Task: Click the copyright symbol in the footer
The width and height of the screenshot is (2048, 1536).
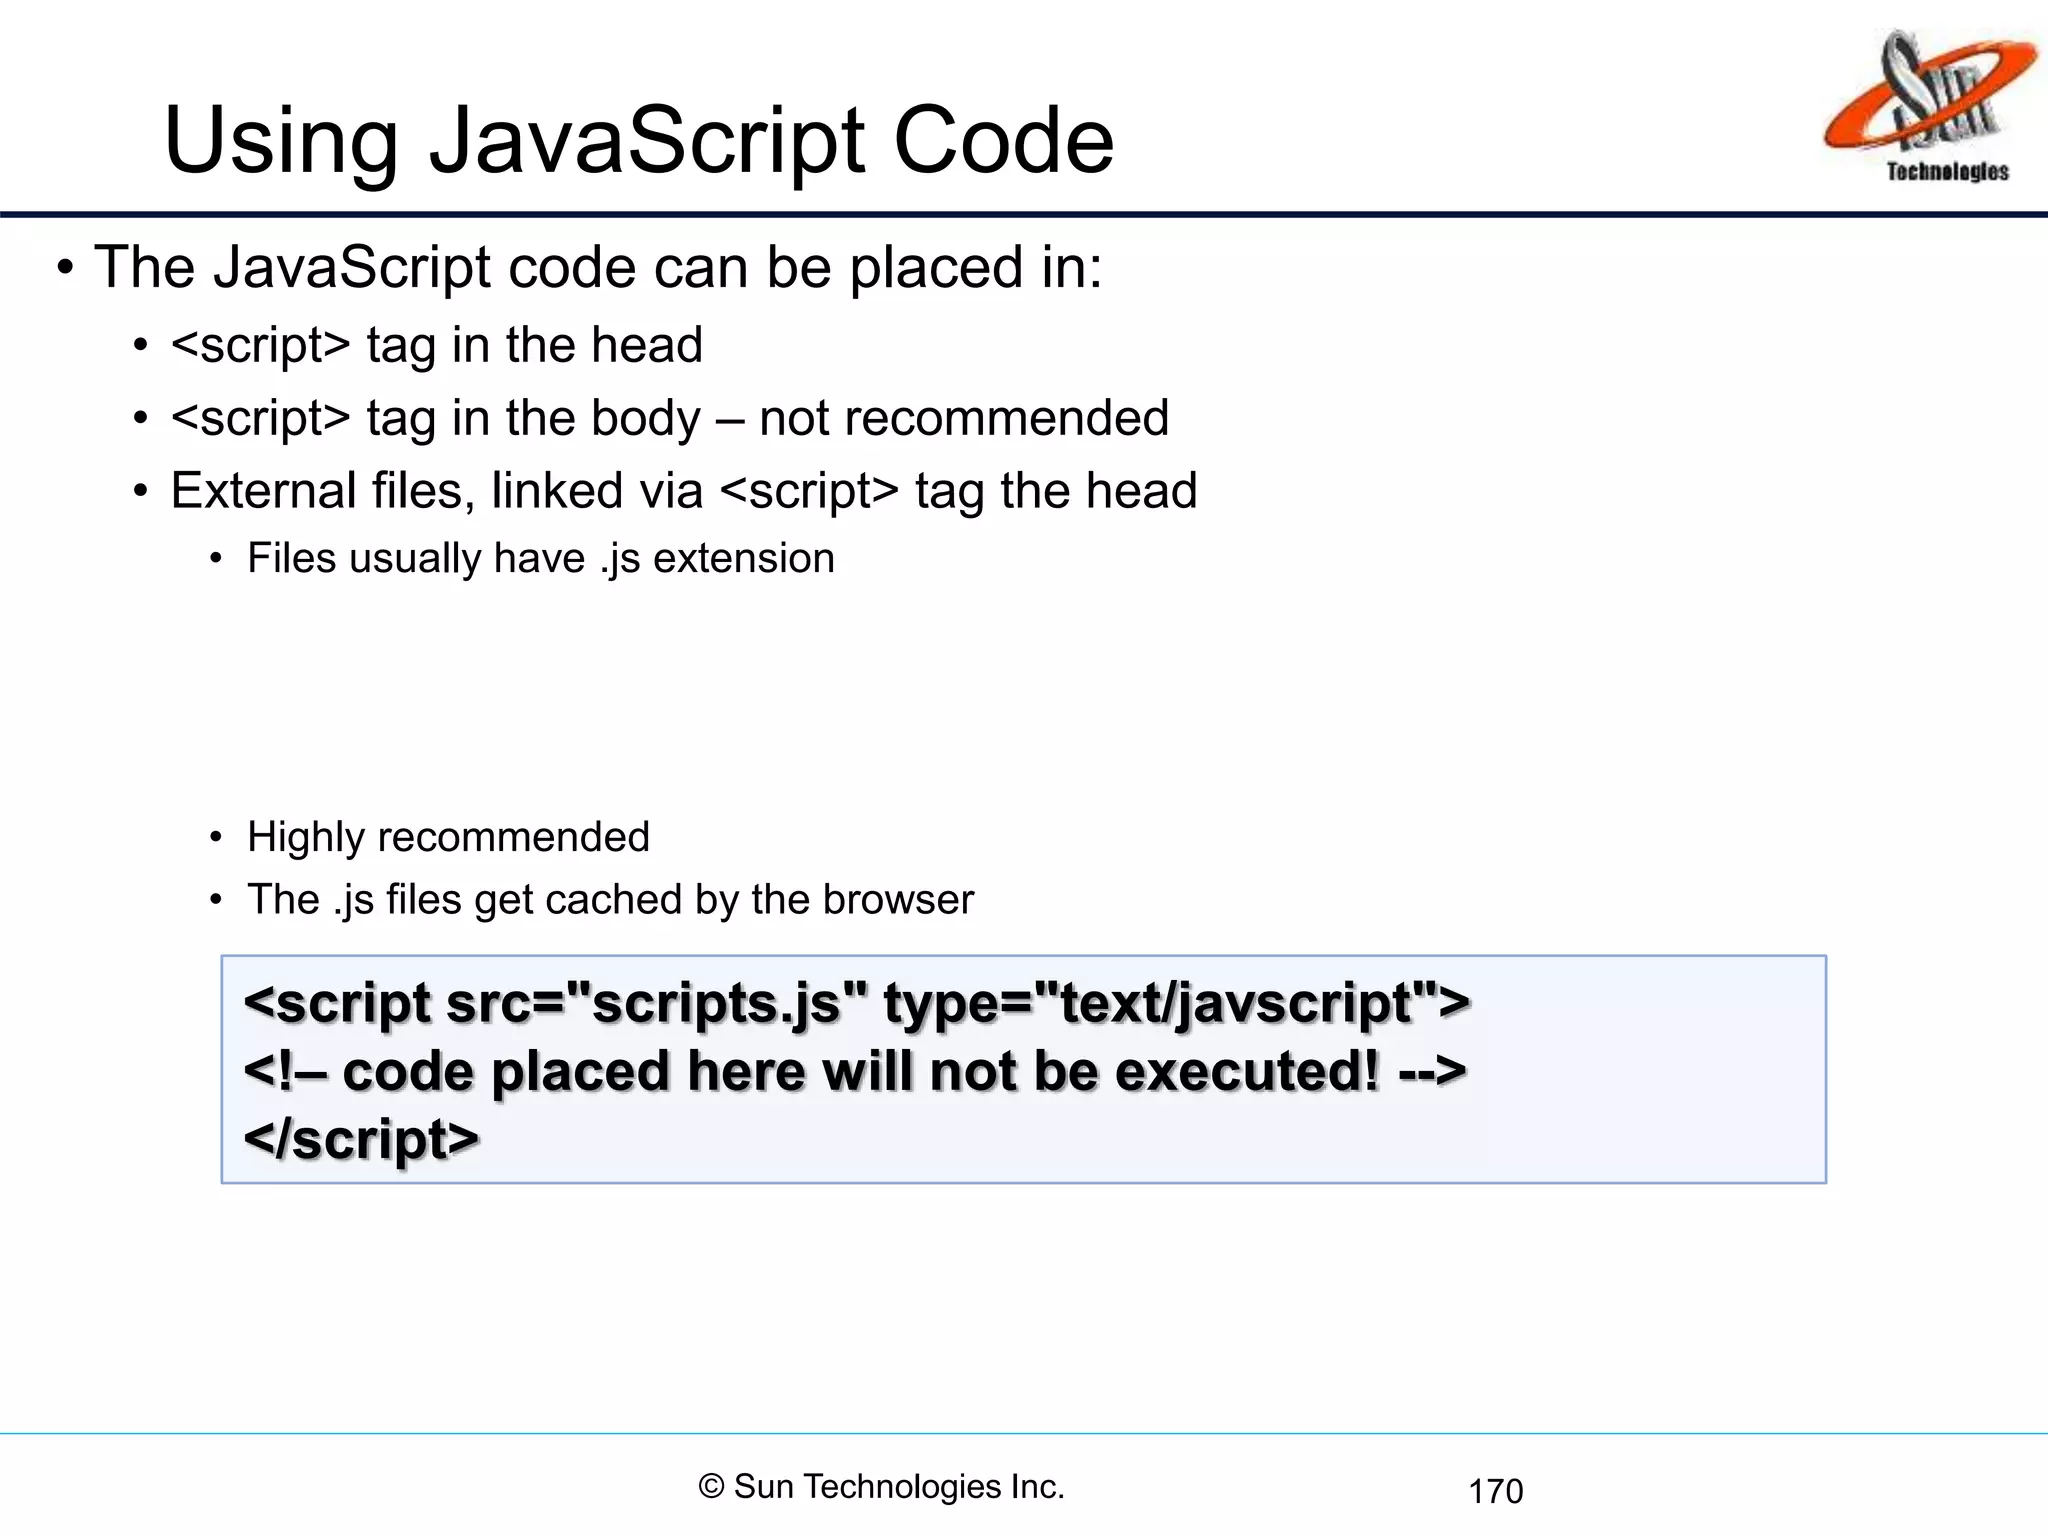Action: tap(711, 1487)
